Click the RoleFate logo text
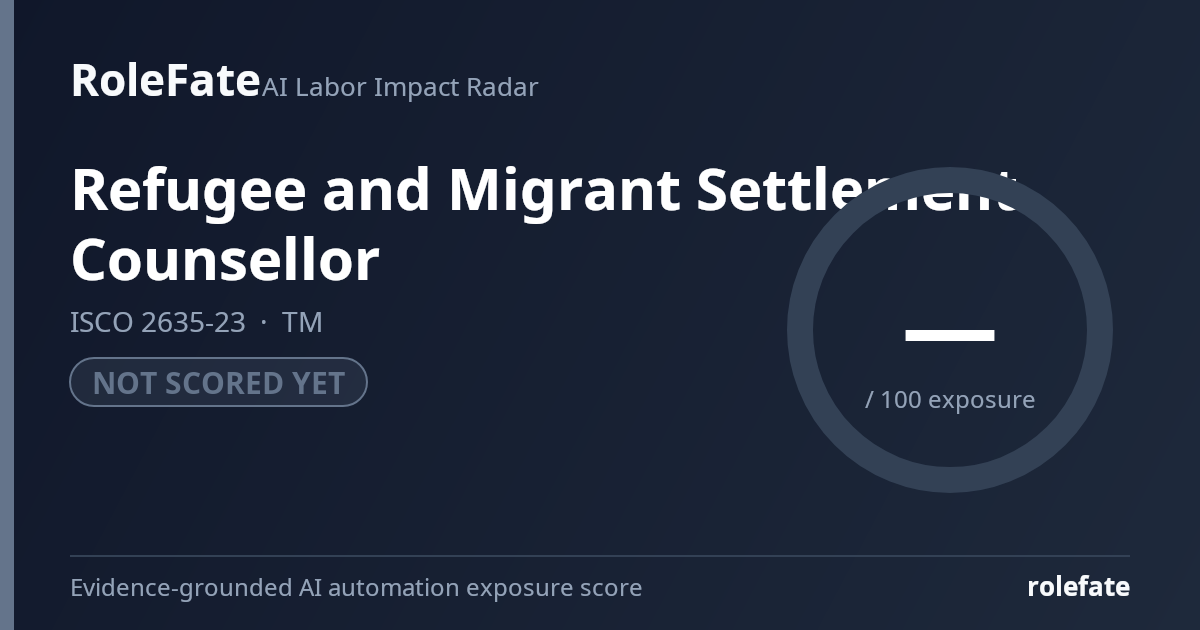1200x630 pixels. [x=165, y=80]
